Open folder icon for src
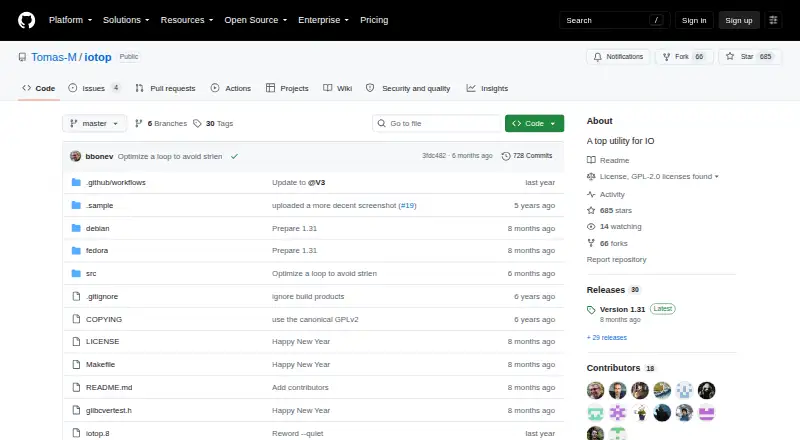 [x=76, y=274]
